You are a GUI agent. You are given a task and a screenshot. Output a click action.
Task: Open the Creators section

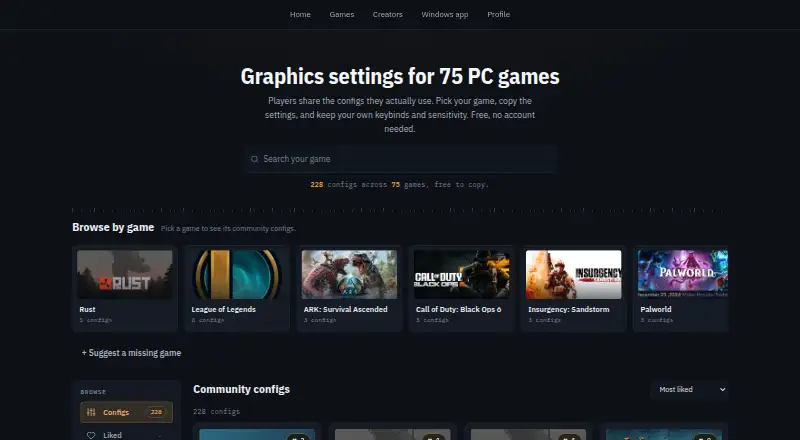tap(387, 14)
